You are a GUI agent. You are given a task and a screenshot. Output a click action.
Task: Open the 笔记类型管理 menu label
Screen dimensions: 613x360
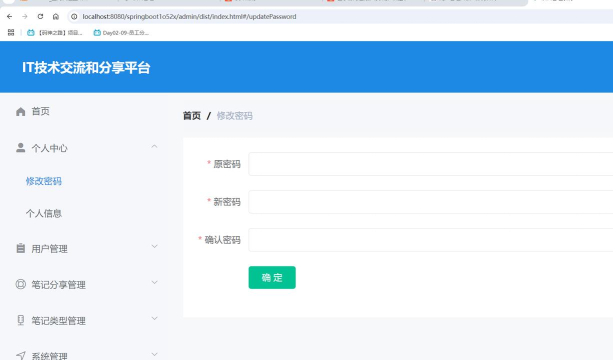[59, 321]
